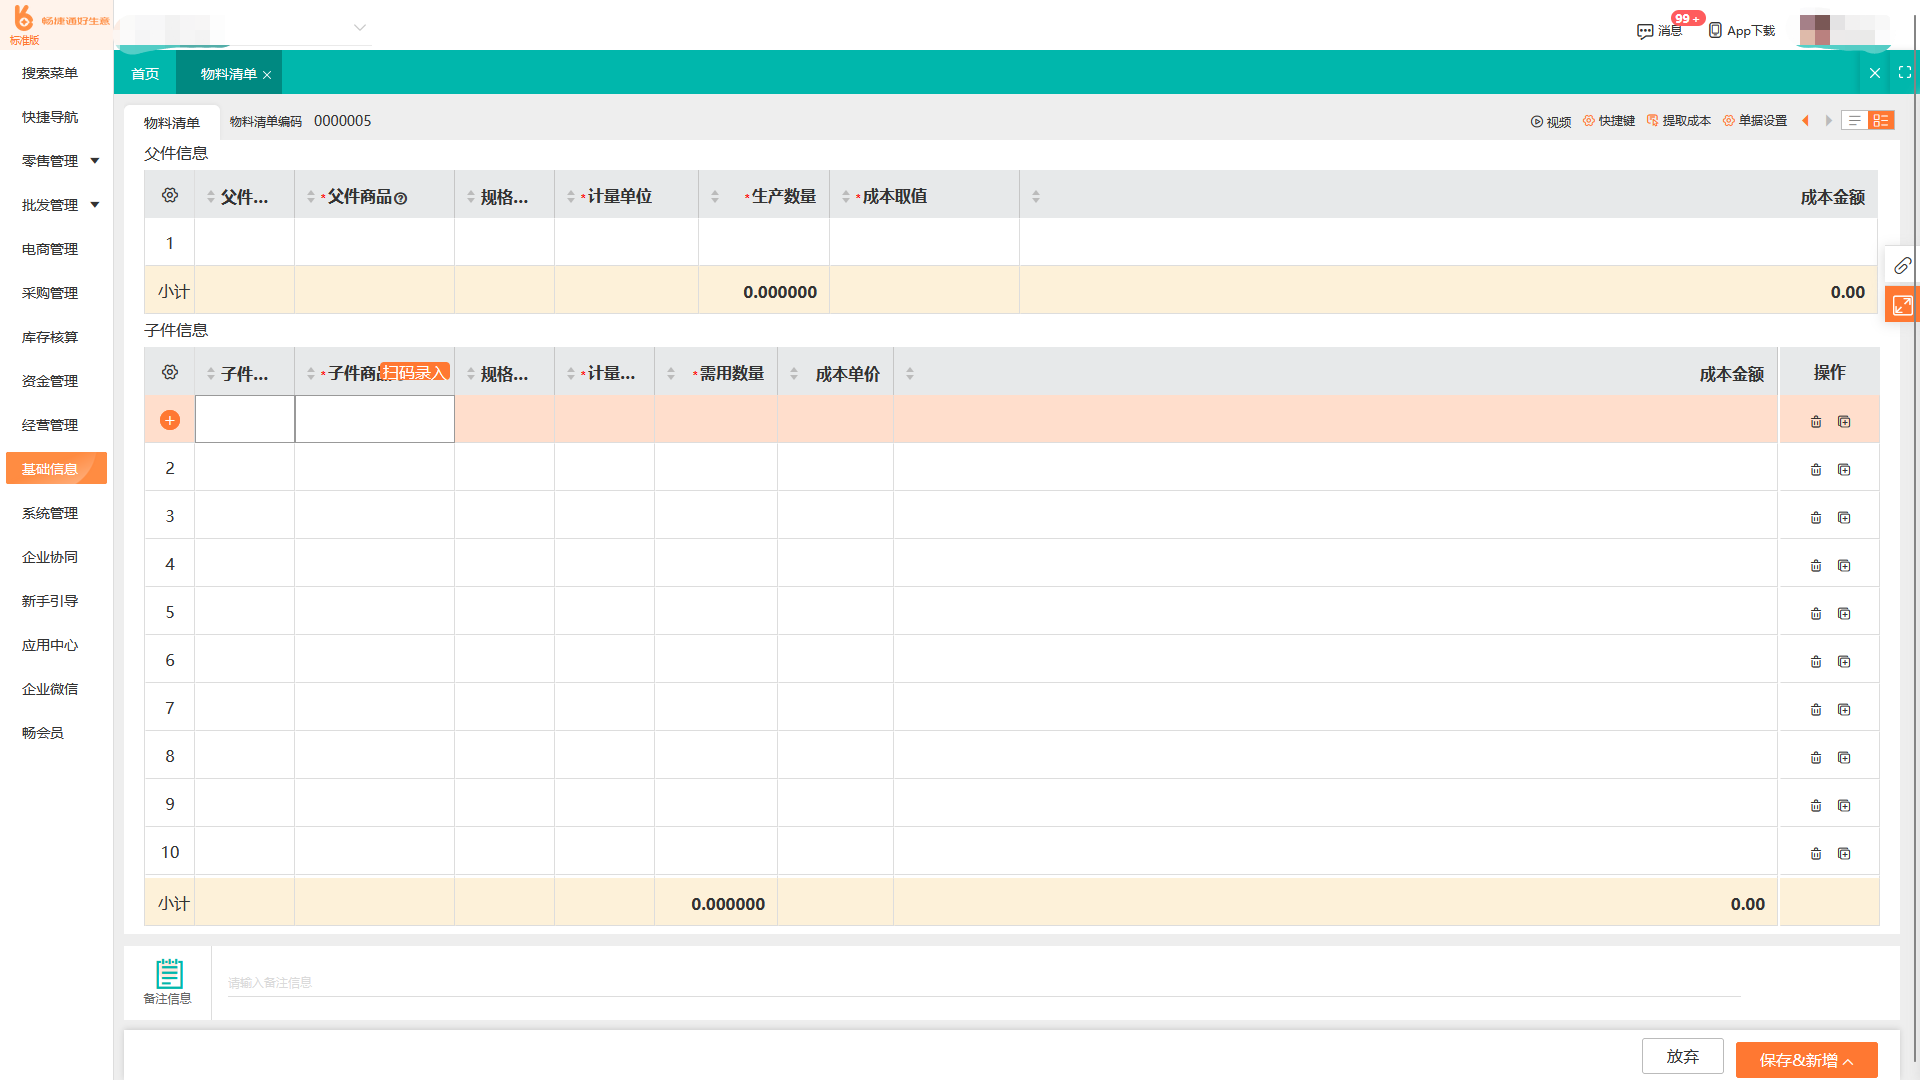Click the copy icon on row 2

click(1845, 469)
